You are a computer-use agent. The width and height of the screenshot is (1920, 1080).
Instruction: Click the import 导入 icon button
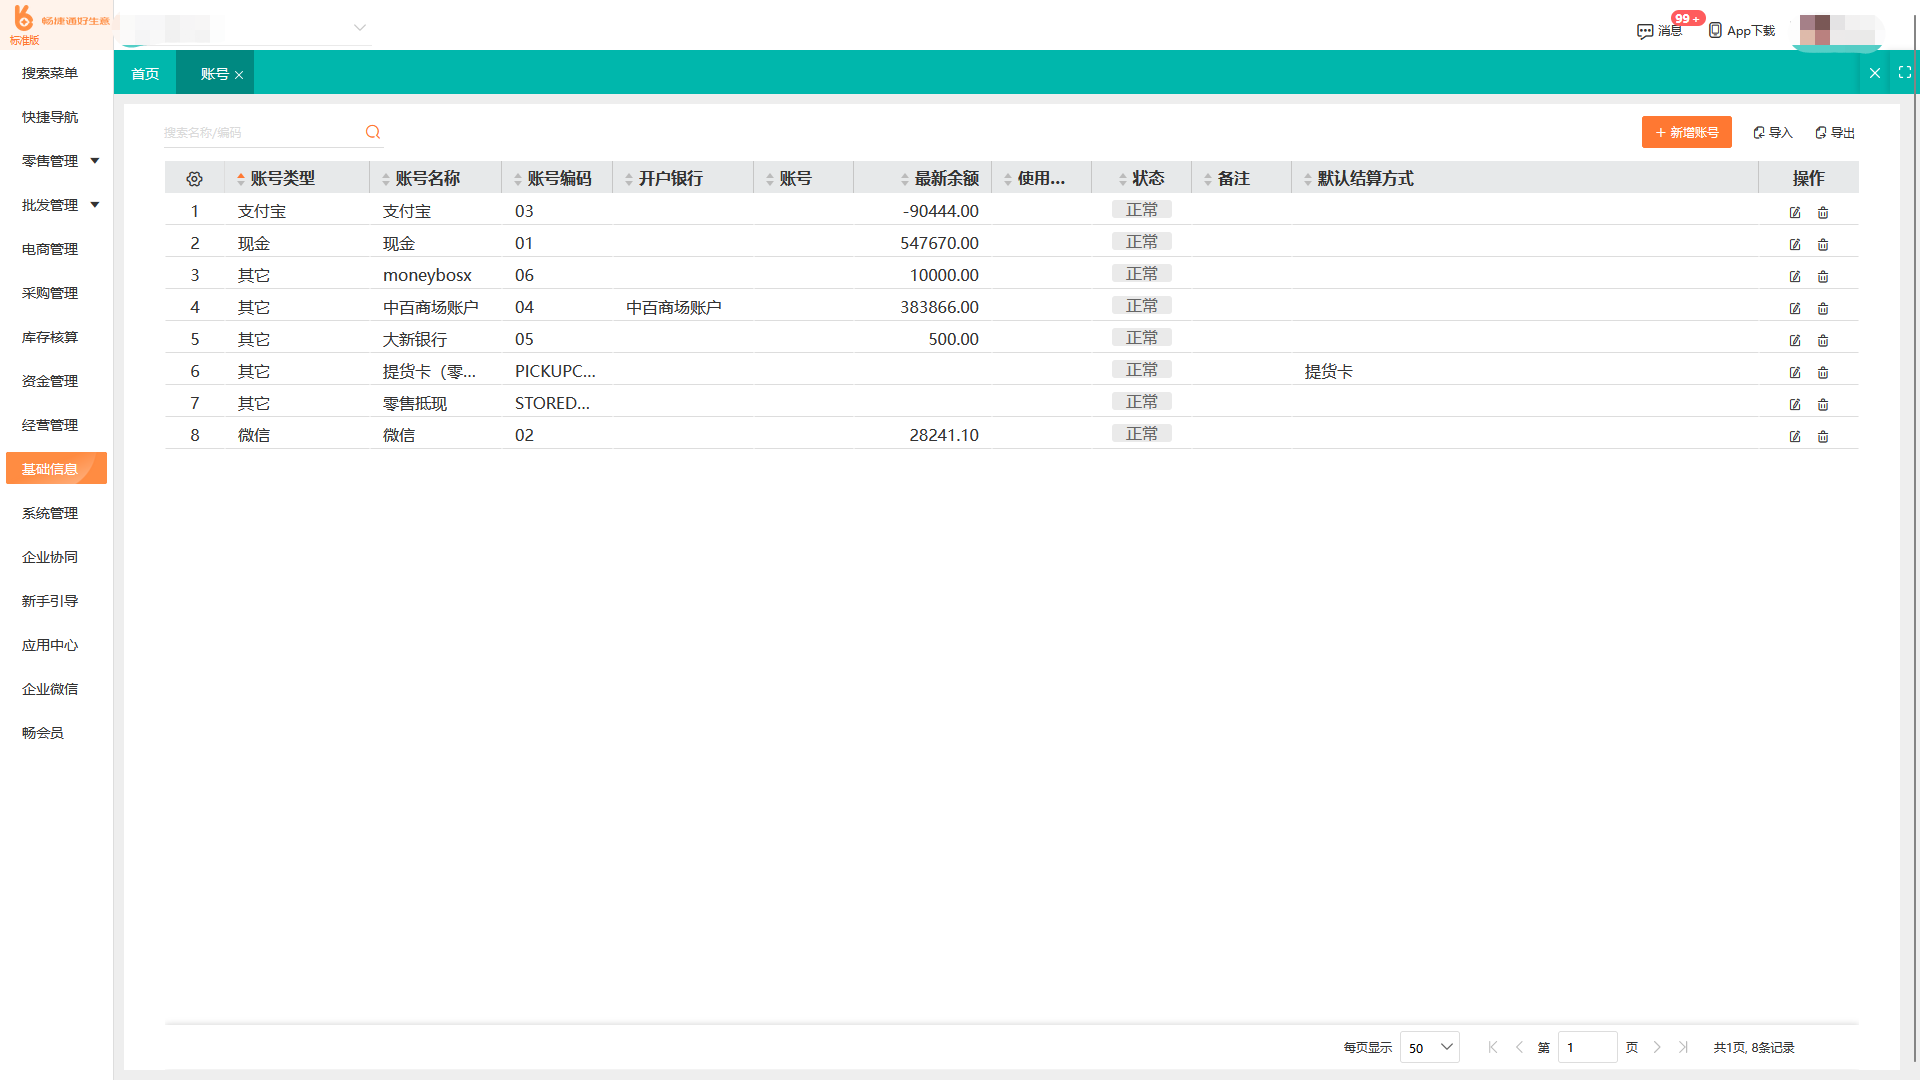1774,131
